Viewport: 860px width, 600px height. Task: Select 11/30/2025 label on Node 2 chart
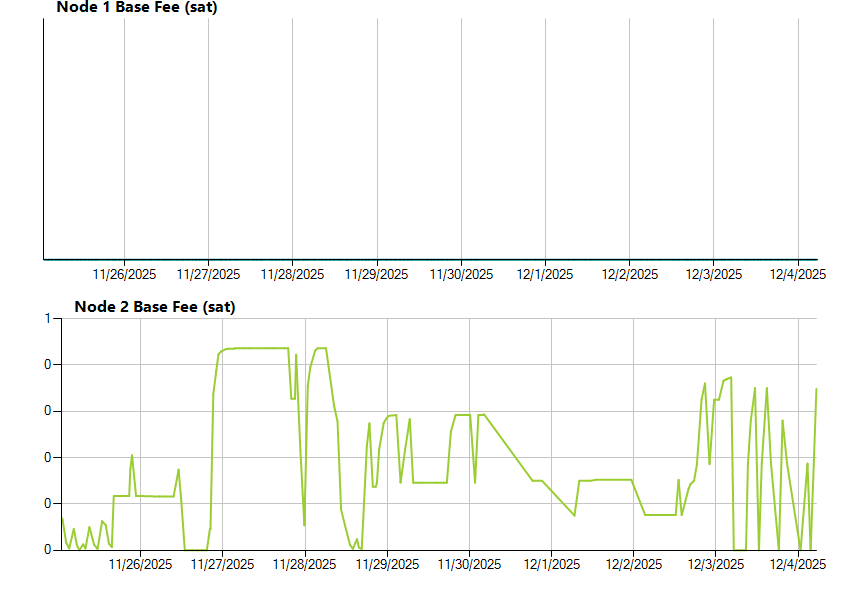pos(469,565)
